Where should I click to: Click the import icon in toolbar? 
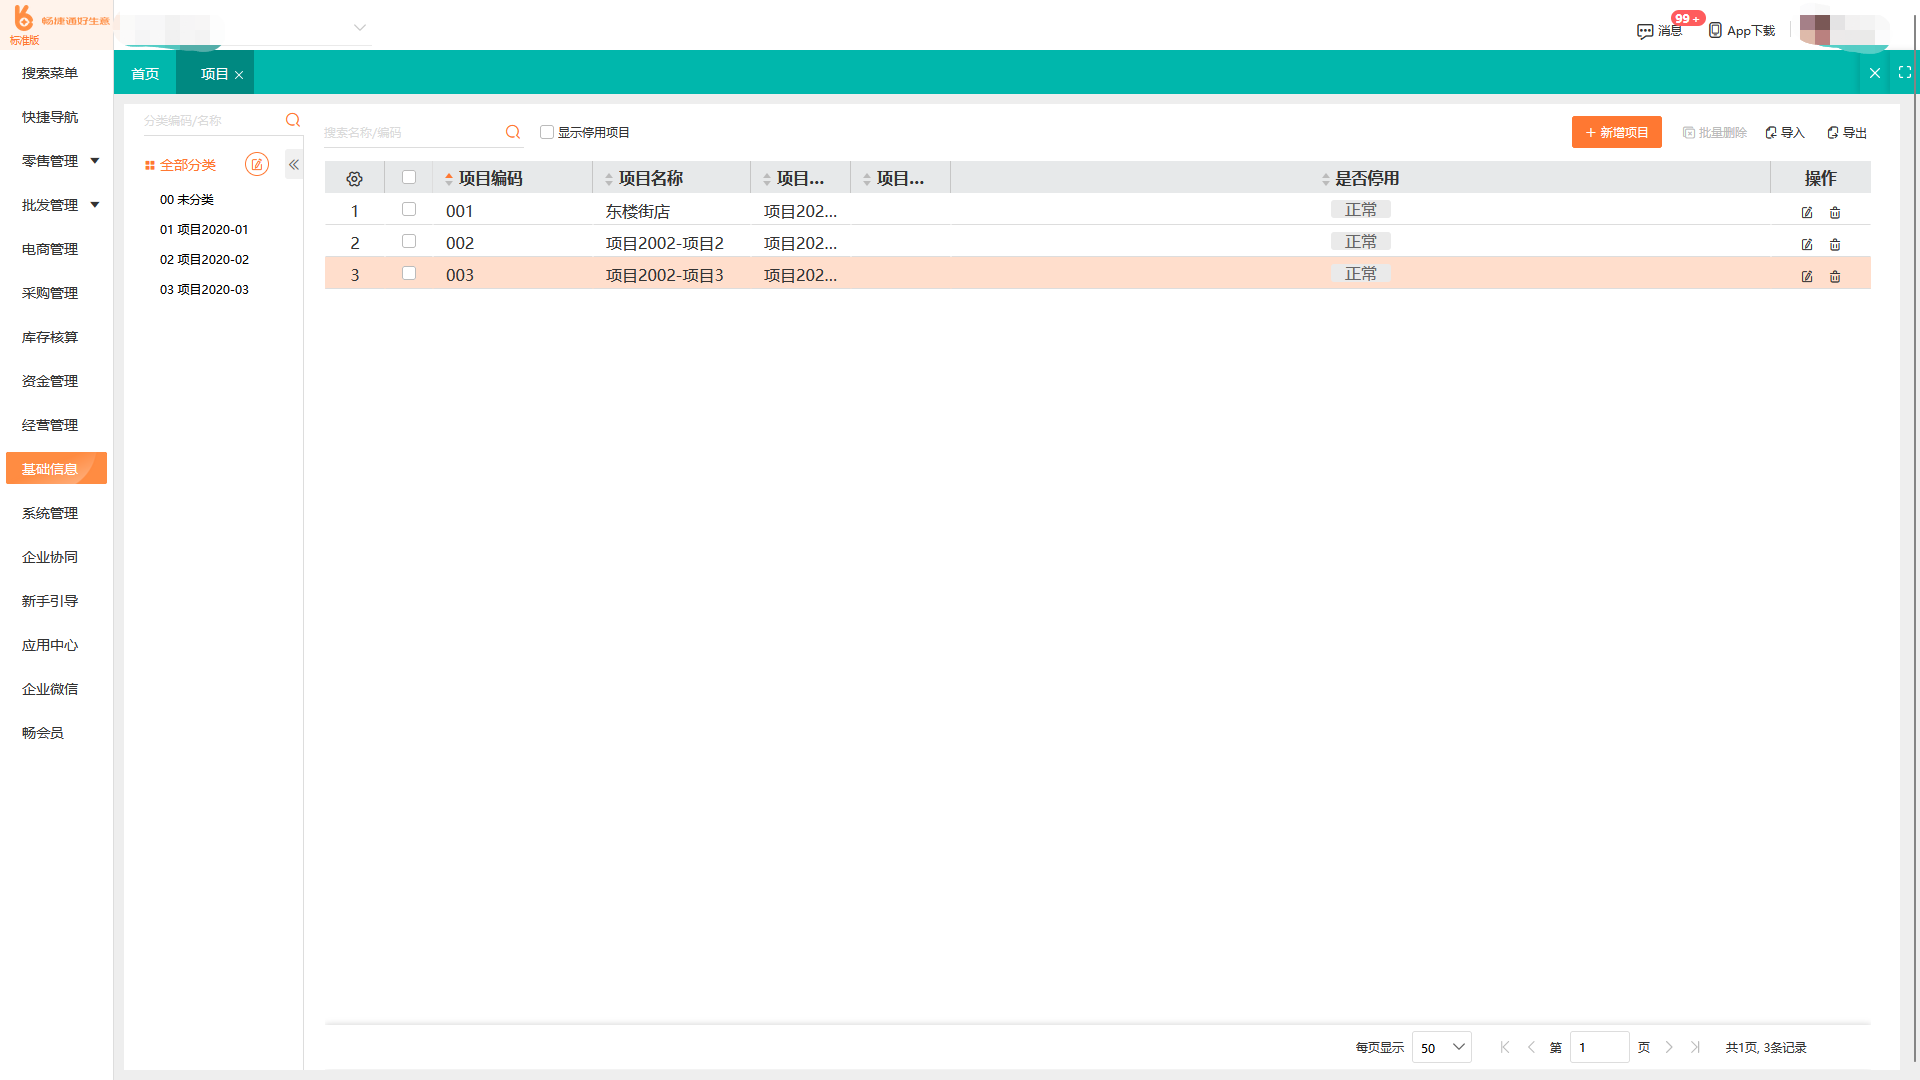click(1787, 131)
